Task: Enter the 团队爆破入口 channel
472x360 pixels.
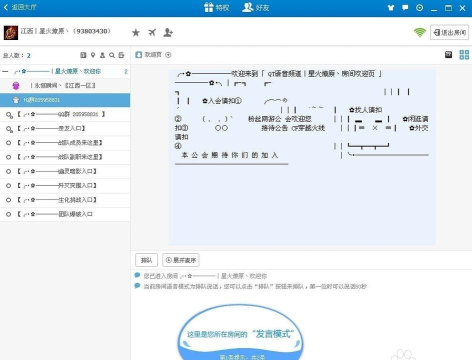Action: click(65, 214)
